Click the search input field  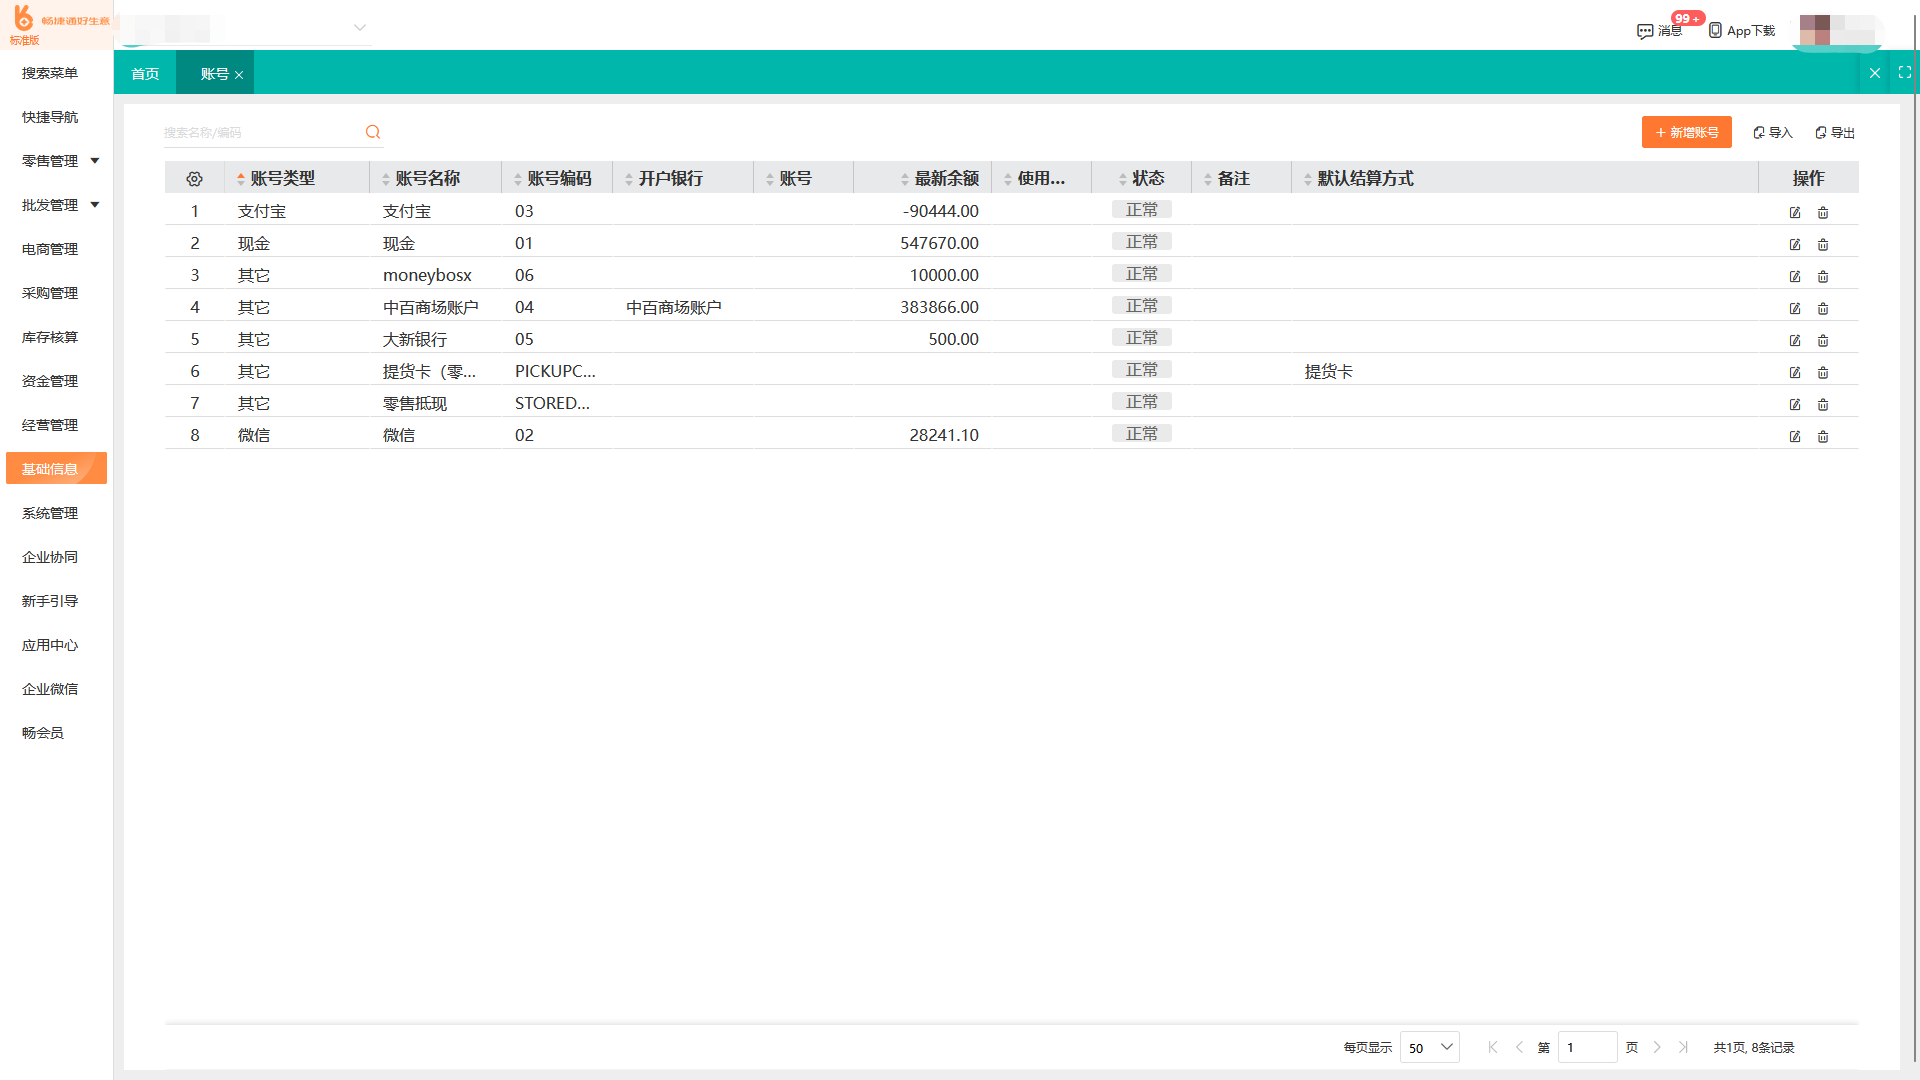[x=258, y=132]
